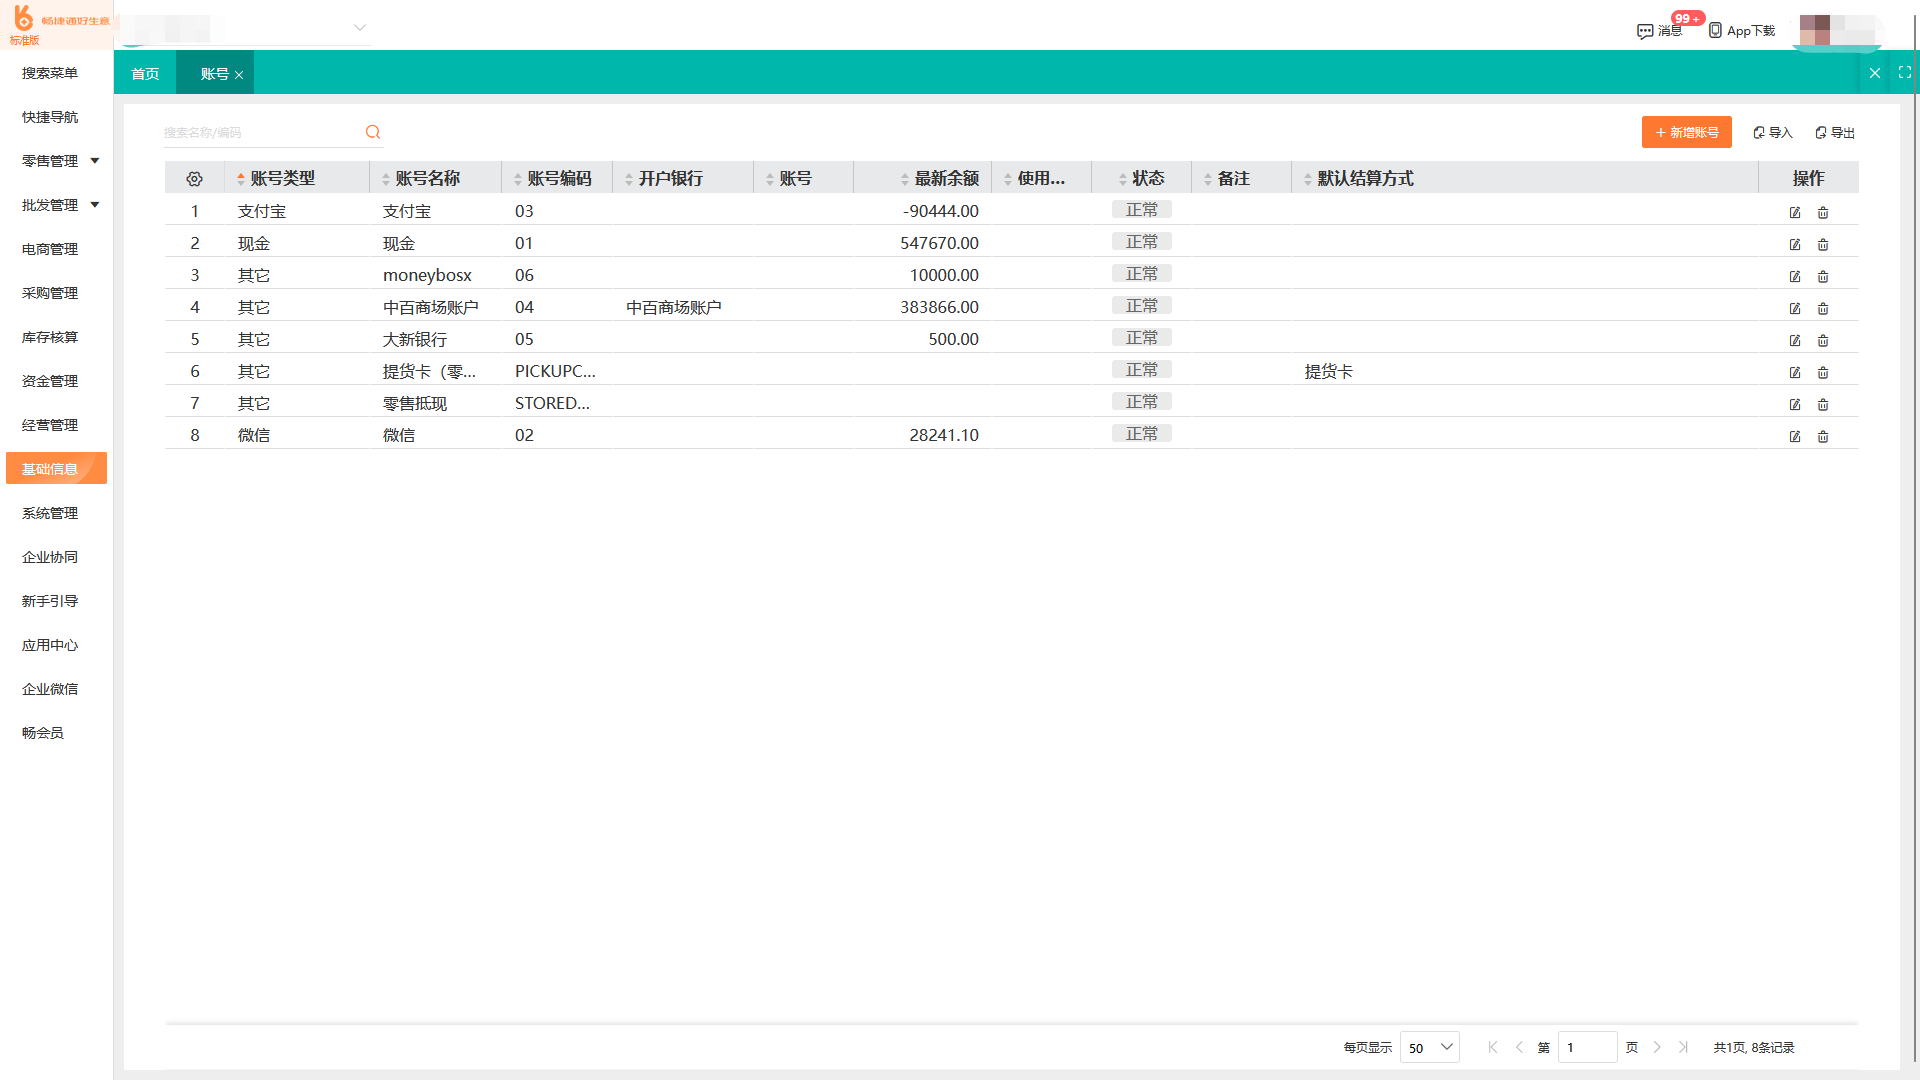This screenshot has height=1080, width=1920.
Task: Click the search magnifier icon
Action: tap(373, 132)
